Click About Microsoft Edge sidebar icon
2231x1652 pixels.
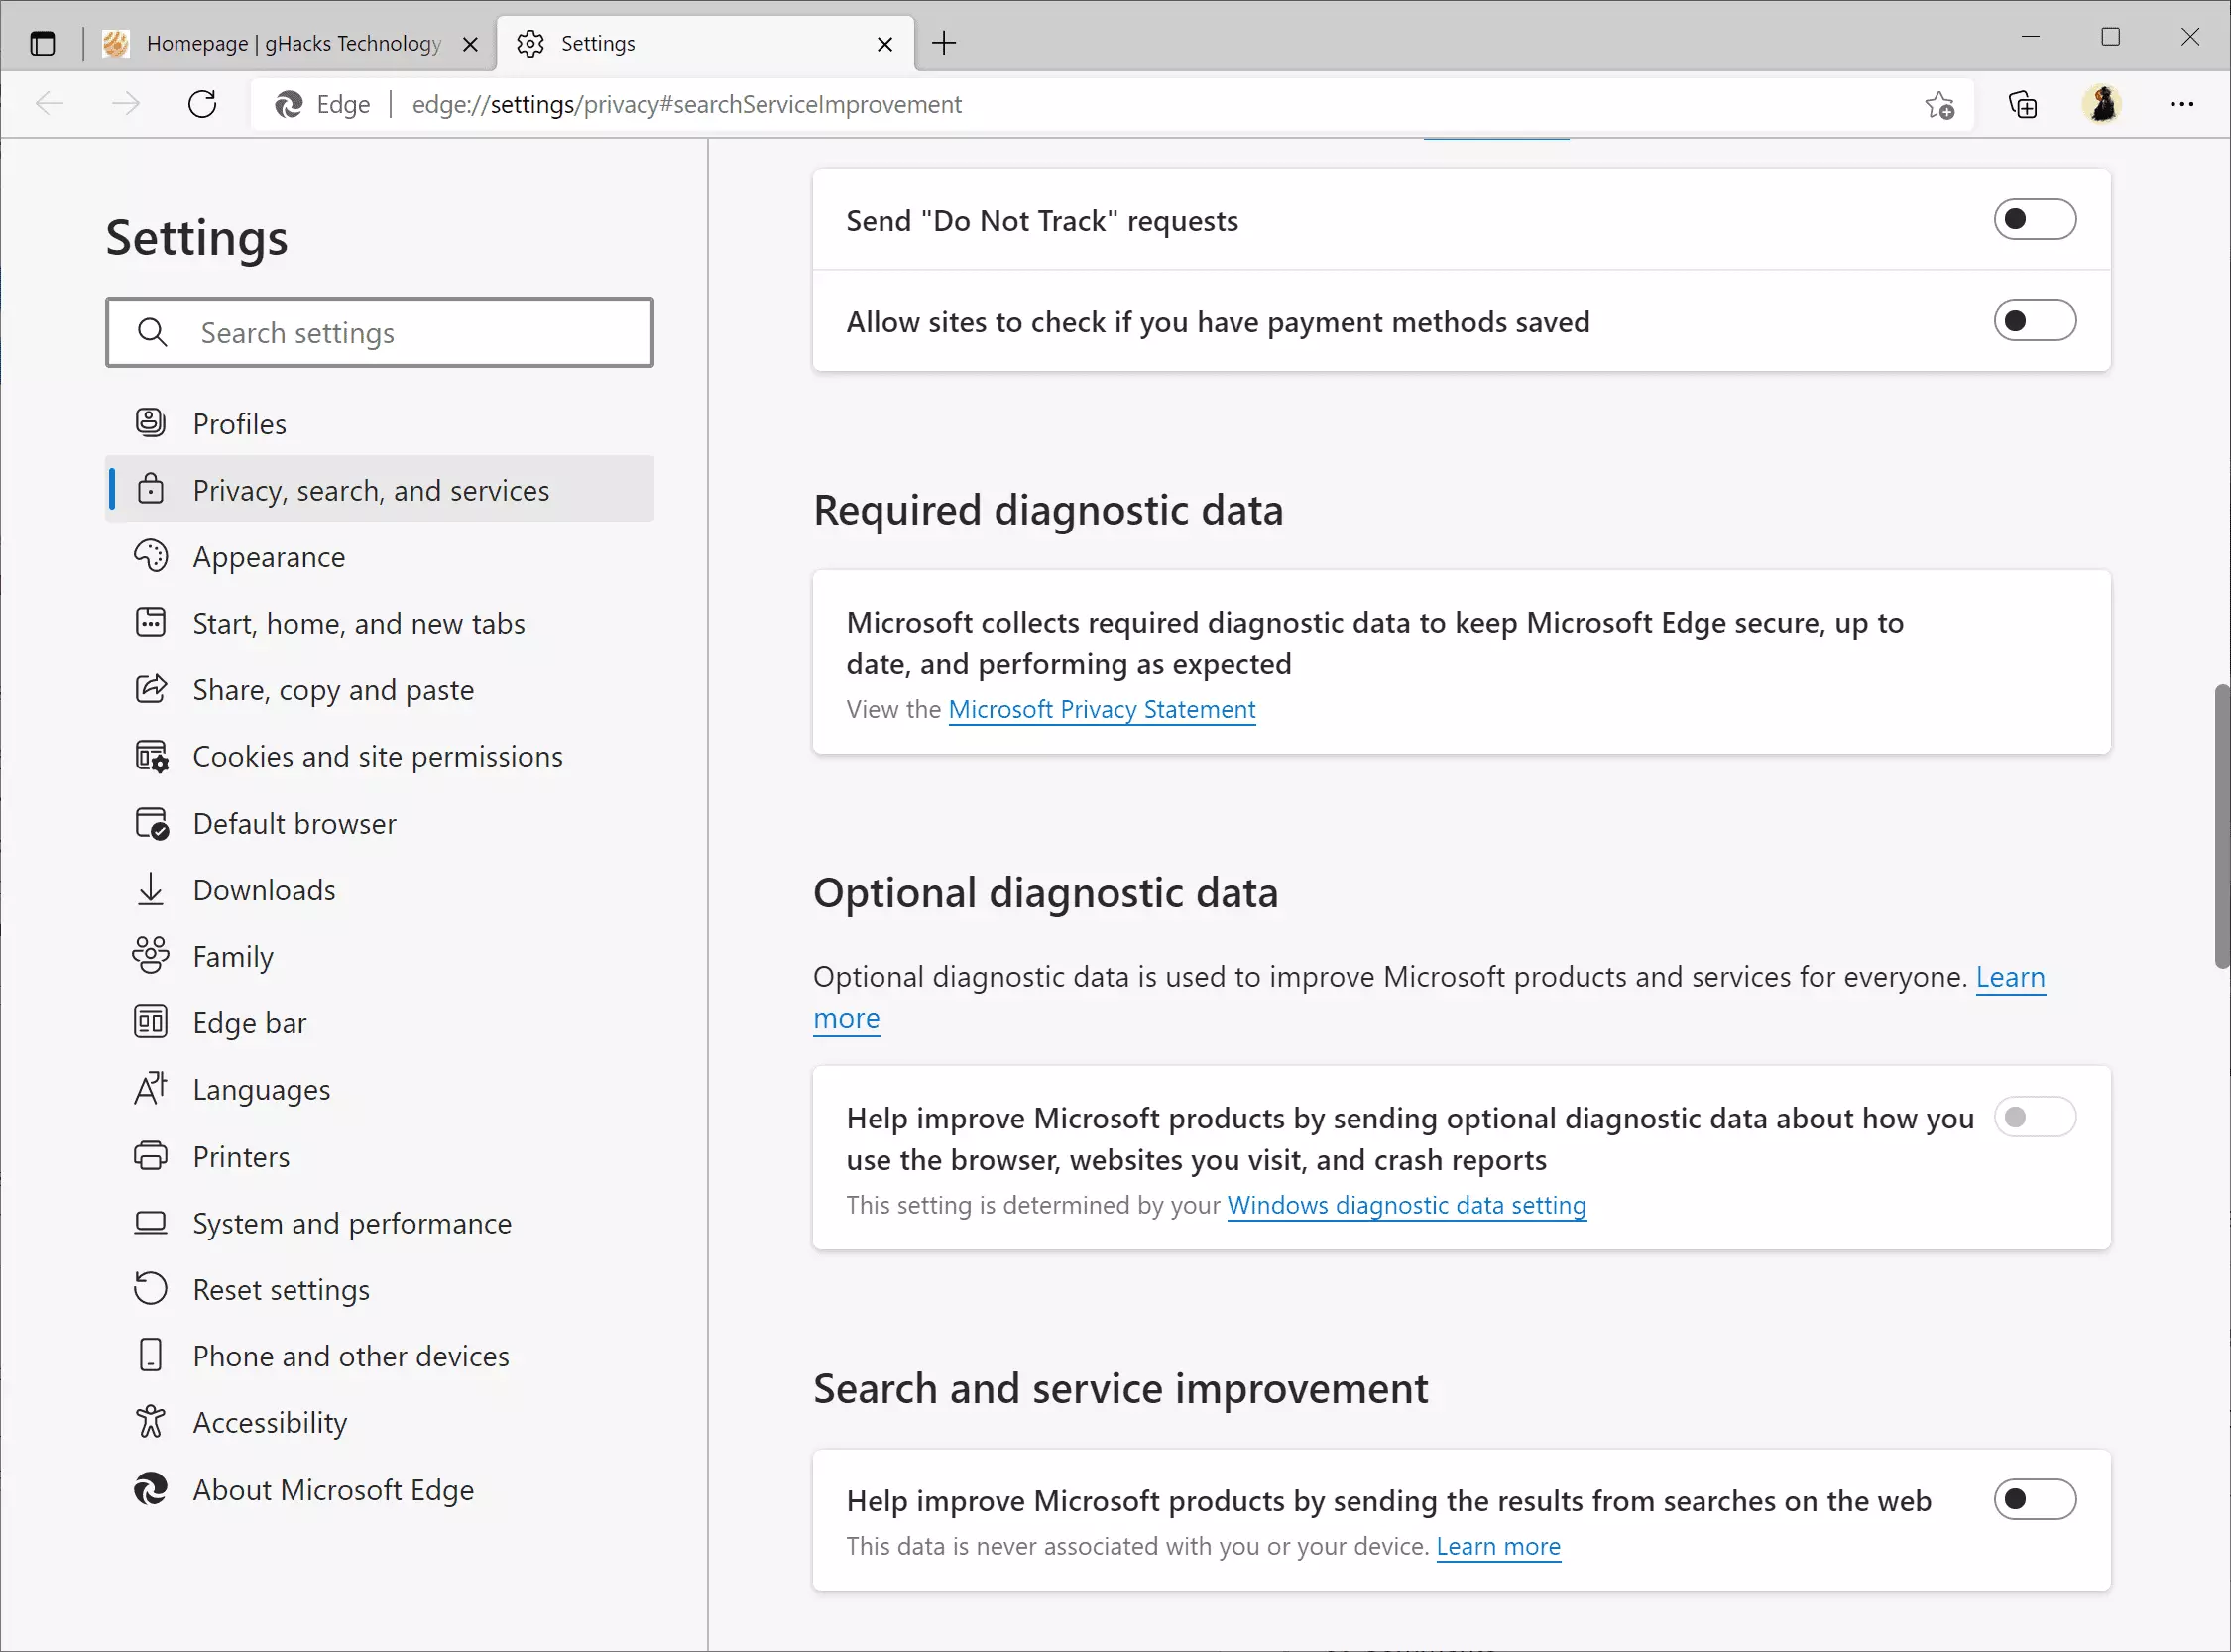[x=151, y=1489]
